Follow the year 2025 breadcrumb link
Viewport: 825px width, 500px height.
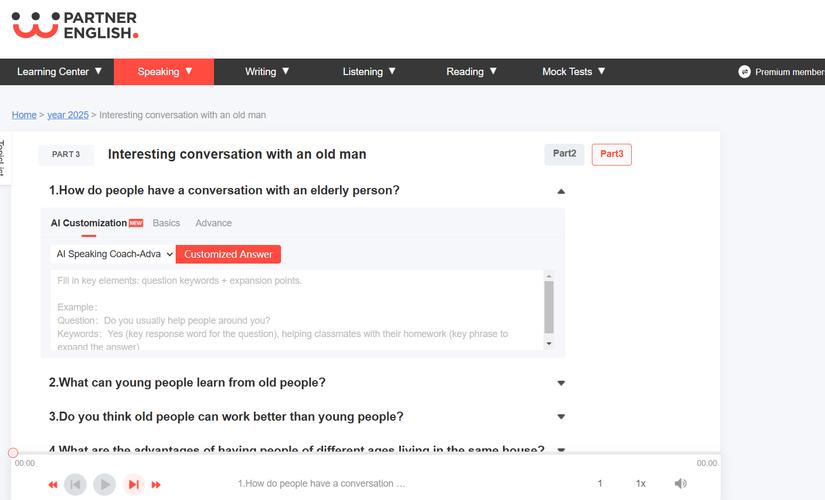[68, 115]
